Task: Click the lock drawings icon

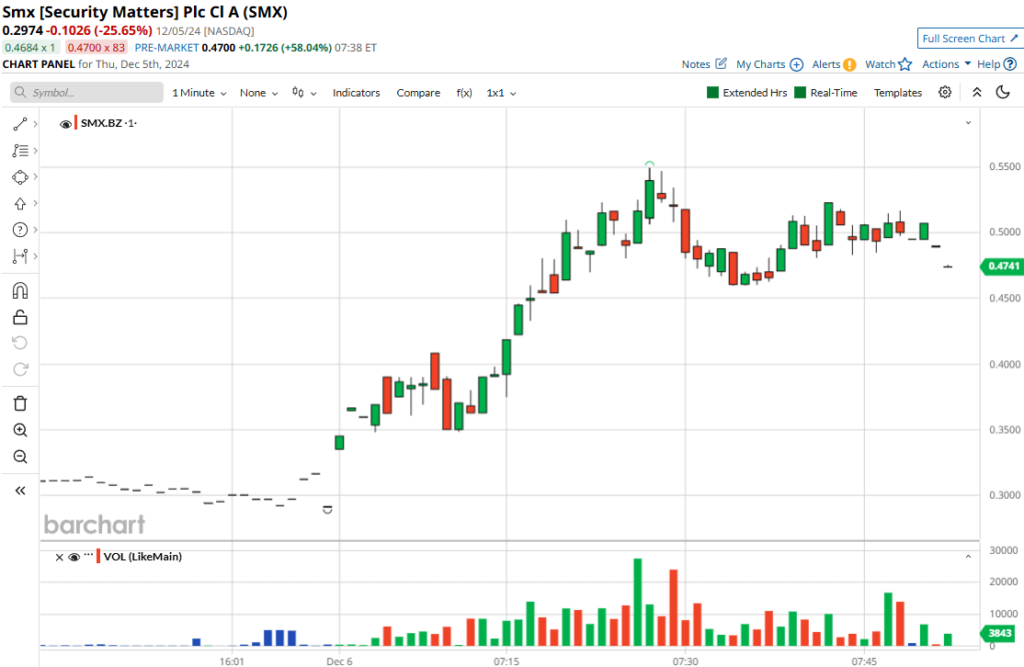Action: (20, 318)
